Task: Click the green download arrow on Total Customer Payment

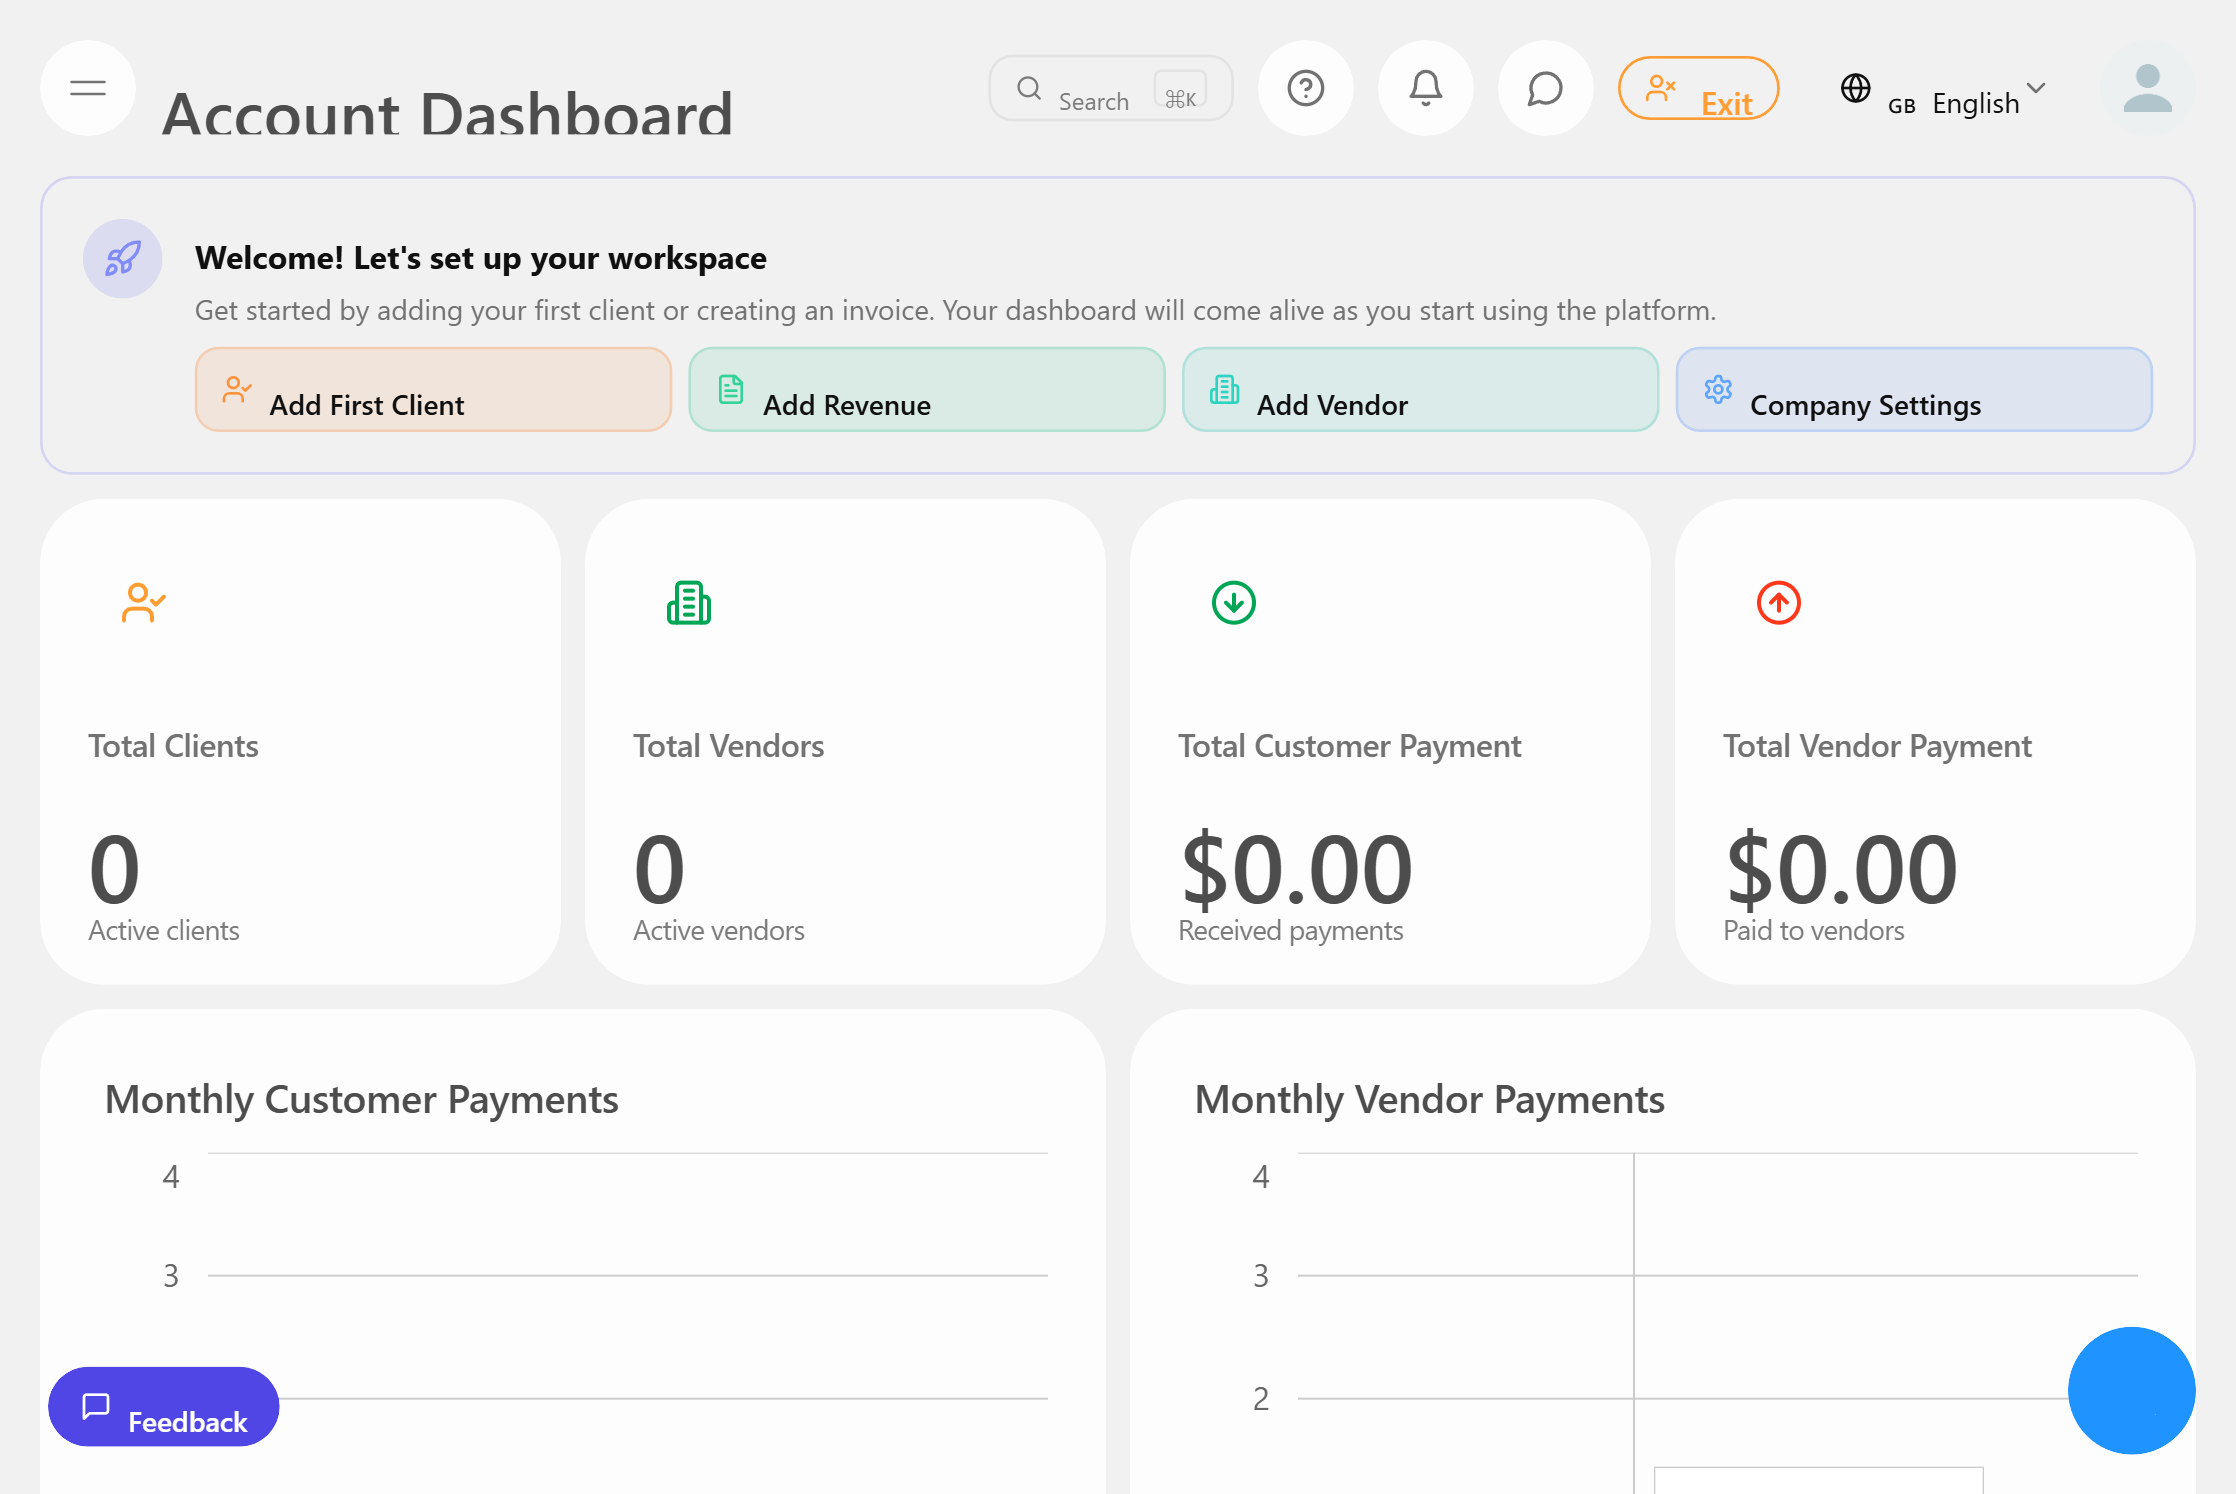Action: click(1233, 603)
